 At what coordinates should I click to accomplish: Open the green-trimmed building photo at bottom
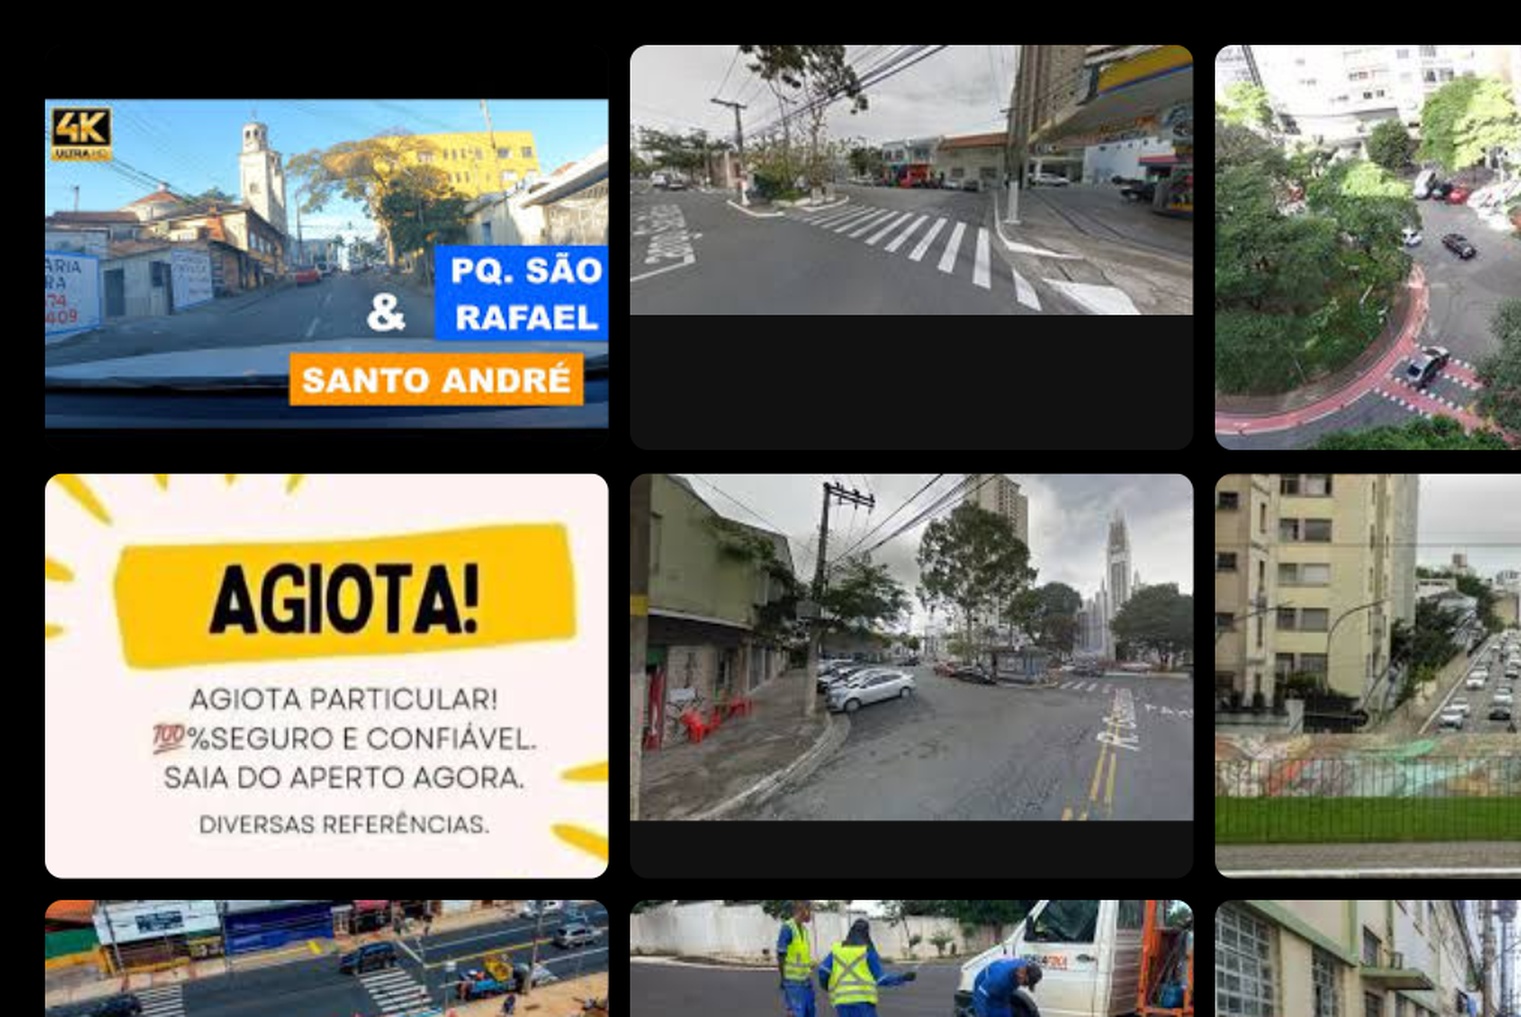(x=1367, y=958)
